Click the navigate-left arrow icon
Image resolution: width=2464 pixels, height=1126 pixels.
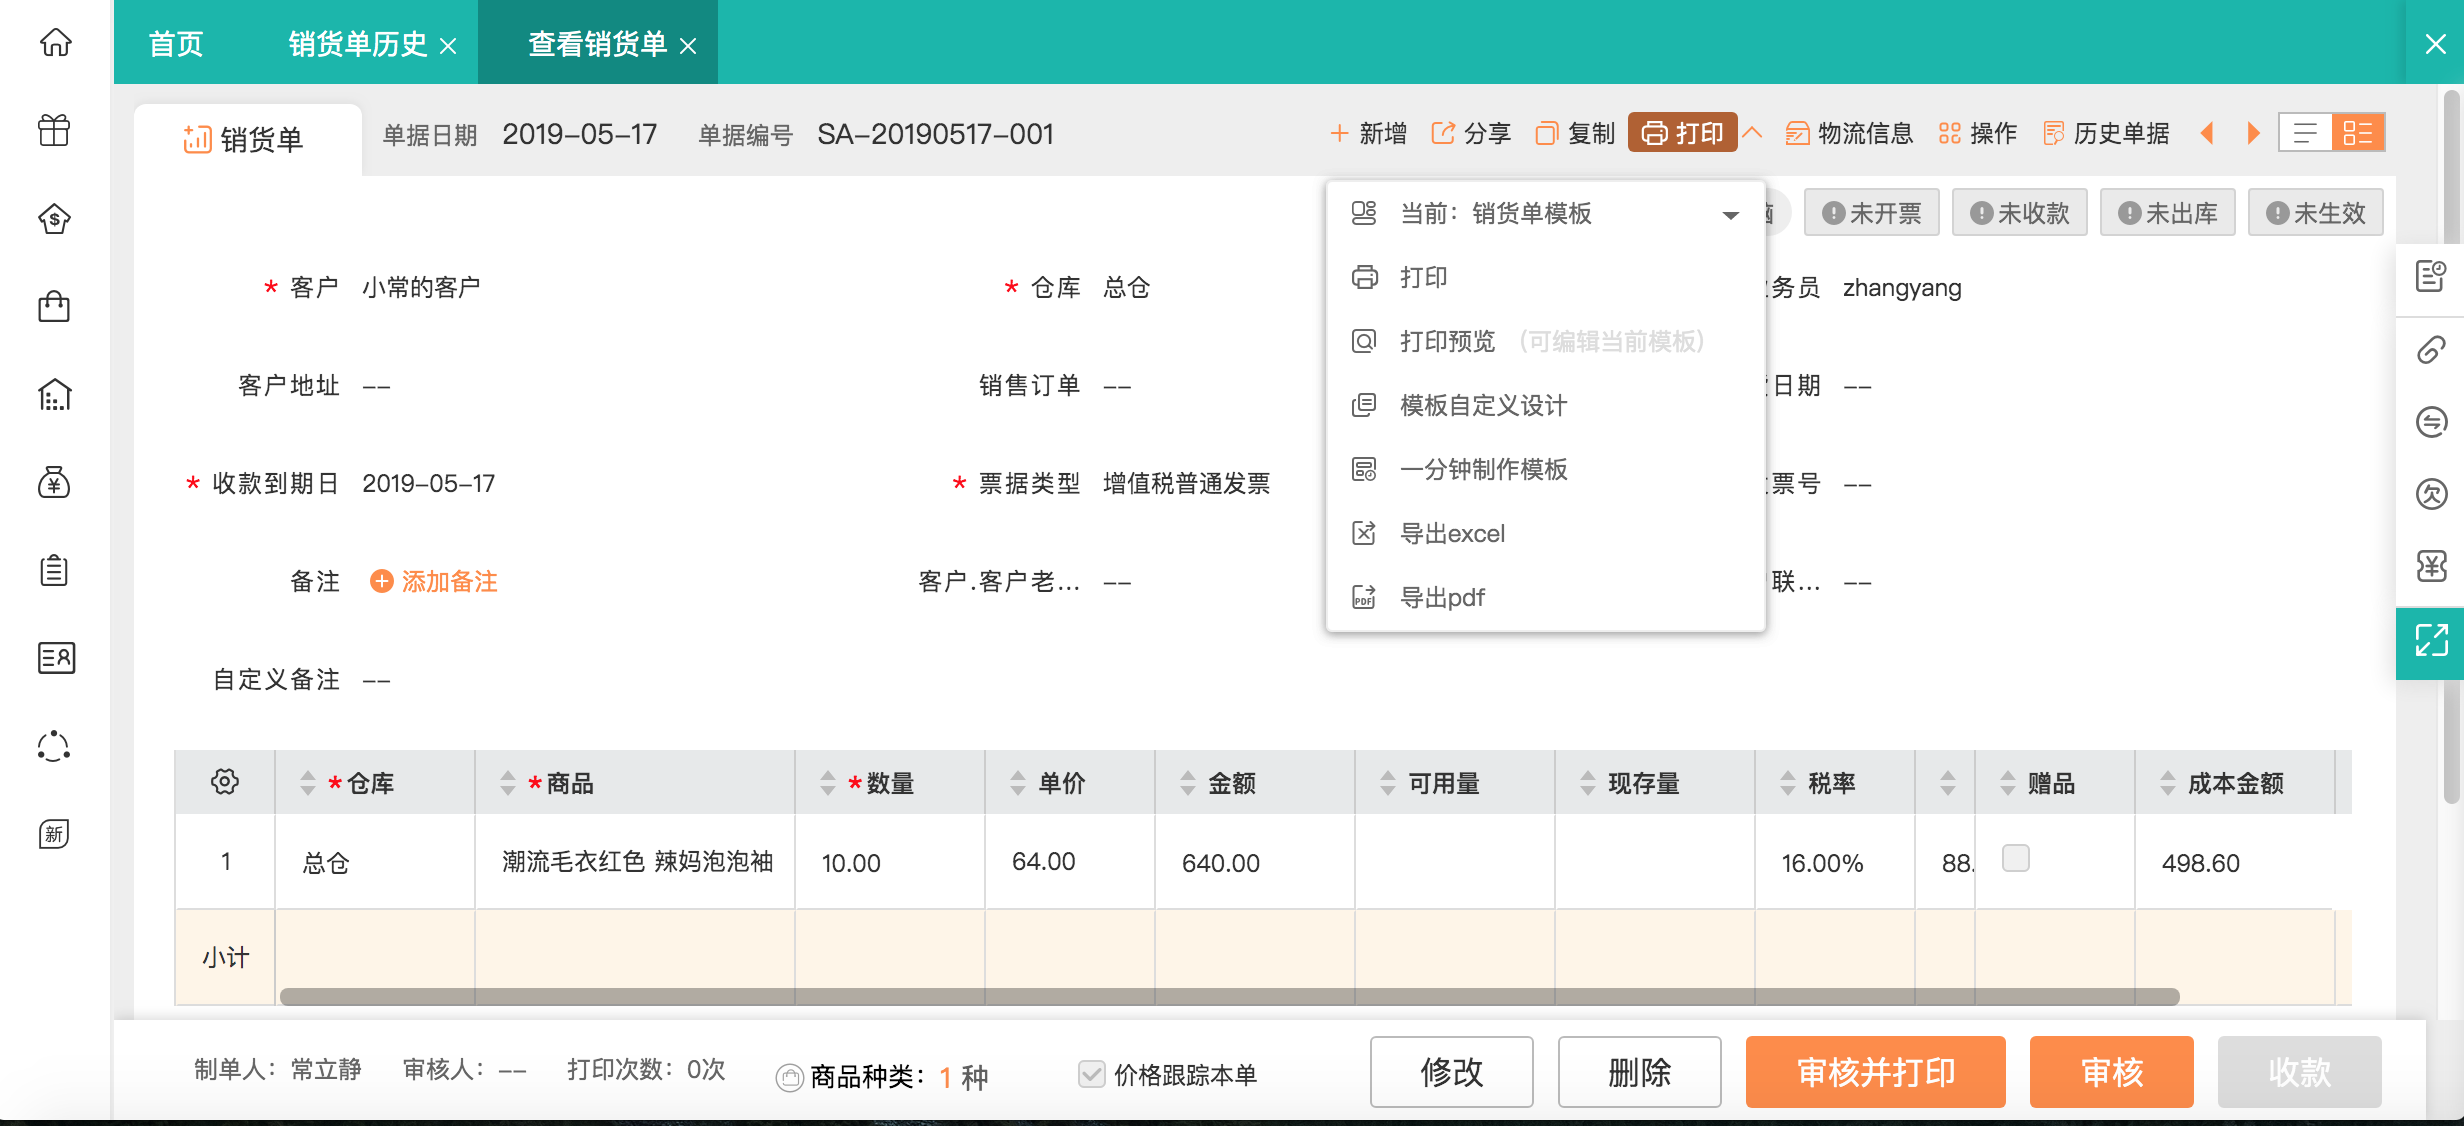pos(2209,133)
